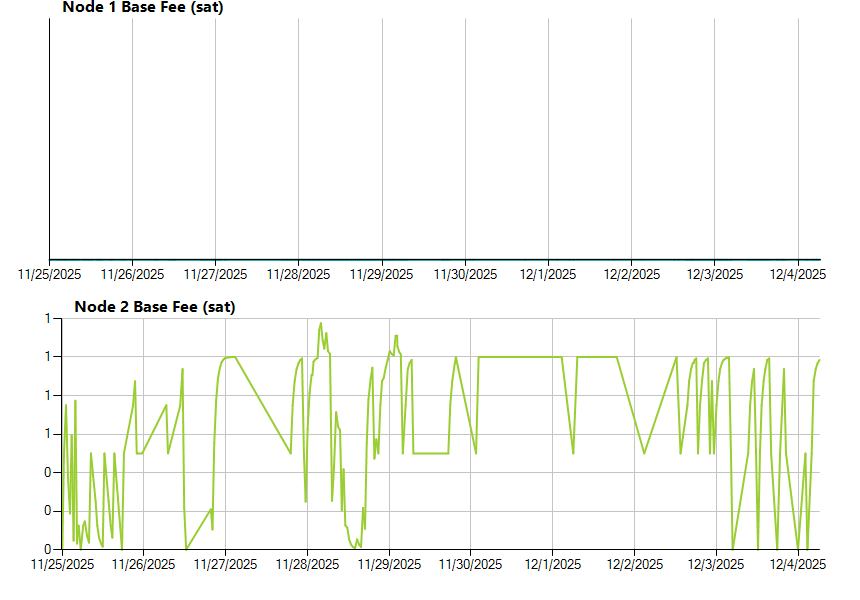The height and width of the screenshot is (600, 860).
Task: Select the 12/1/2025 label under Node 1 chart
Action: click(x=548, y=273)
